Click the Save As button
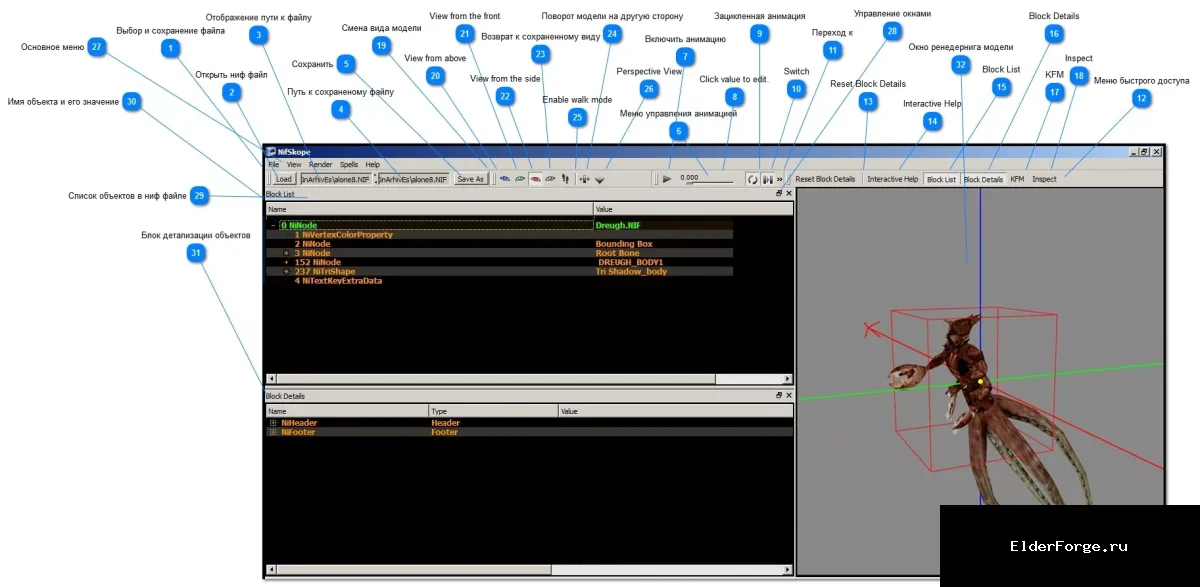The image size is (1200, 587). tap(470, 179)
